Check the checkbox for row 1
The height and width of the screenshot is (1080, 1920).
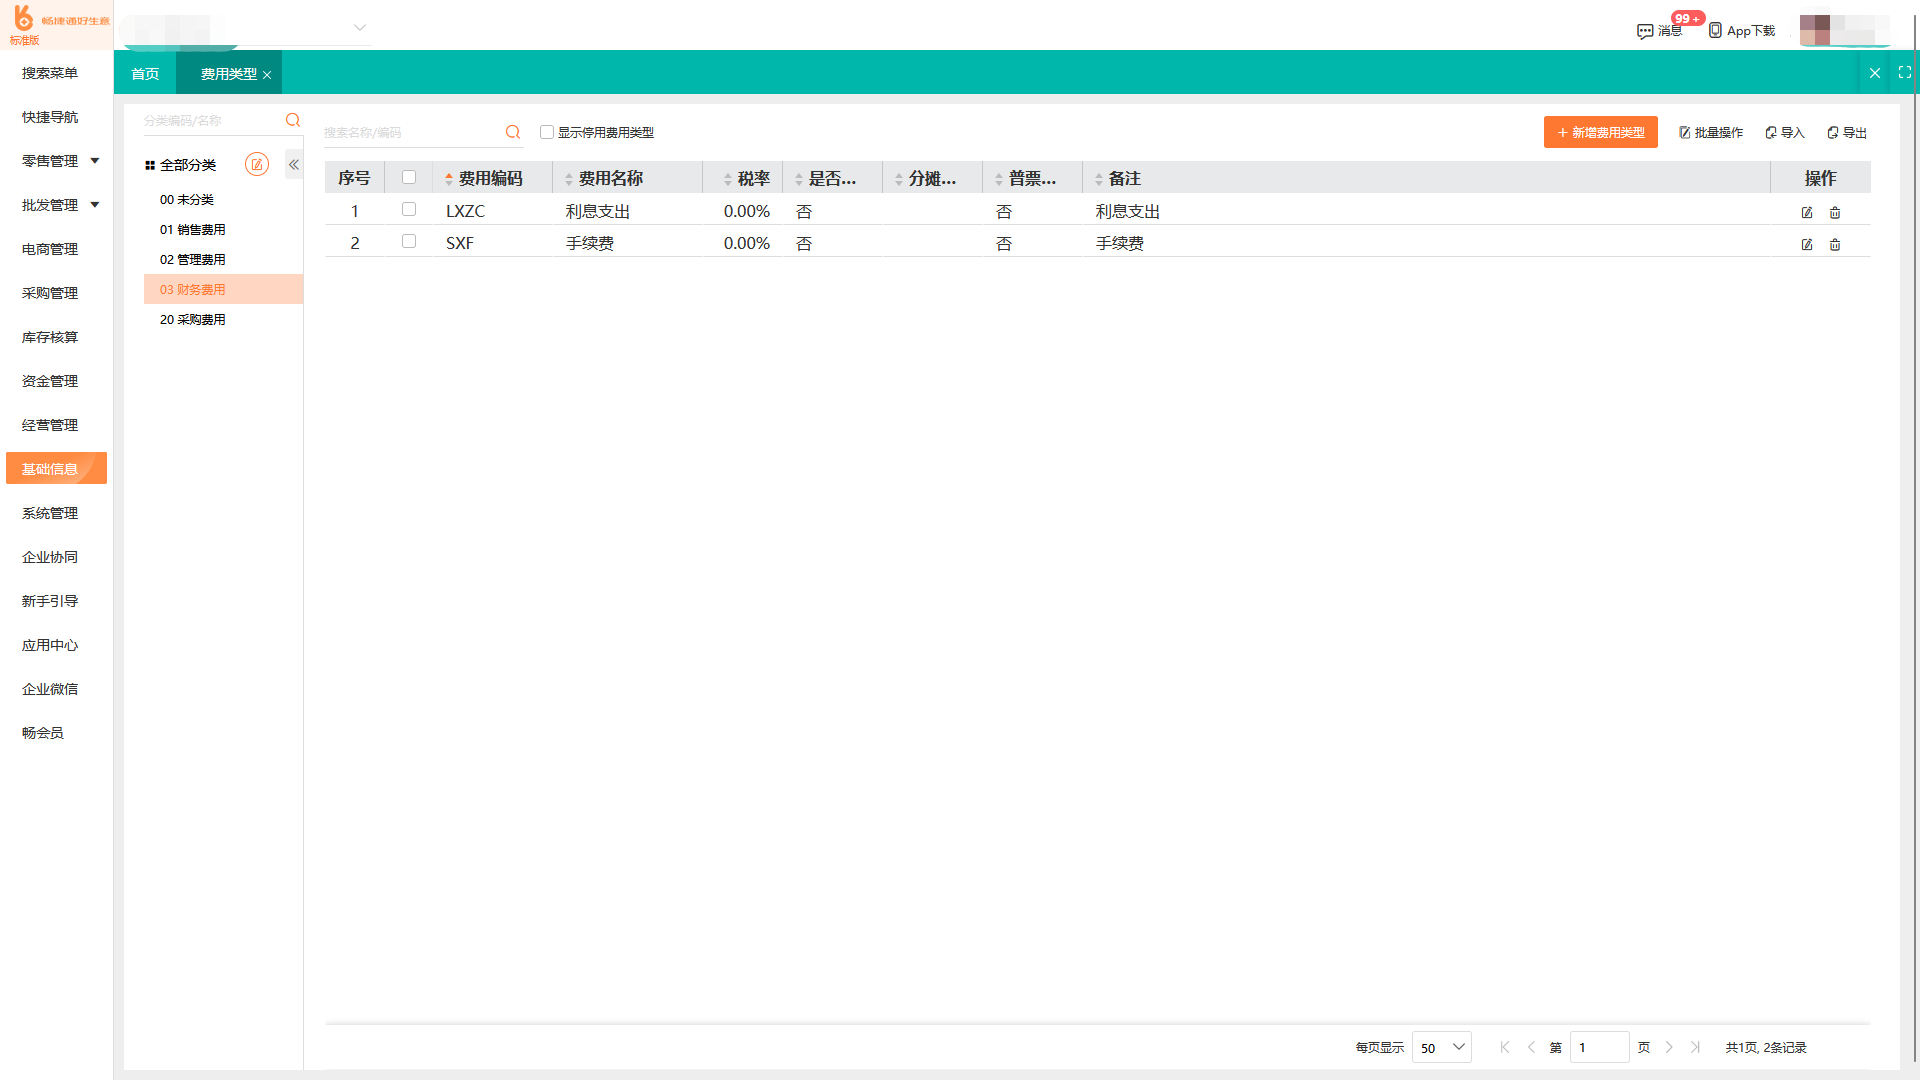[407, 210]
